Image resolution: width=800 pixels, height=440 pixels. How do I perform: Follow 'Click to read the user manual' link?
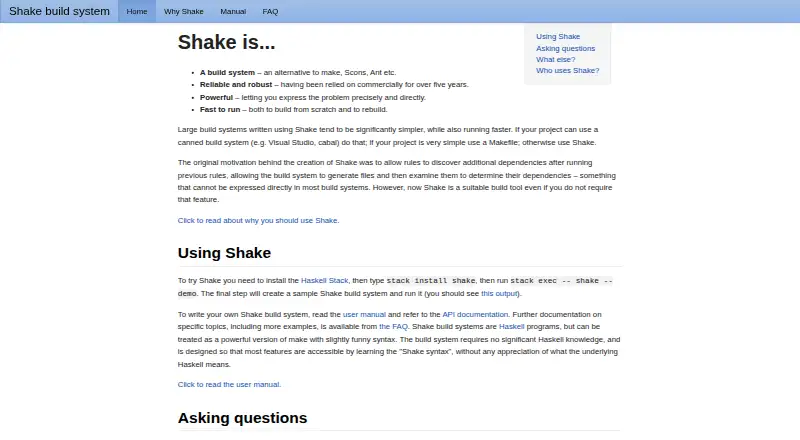click(229, 384)
